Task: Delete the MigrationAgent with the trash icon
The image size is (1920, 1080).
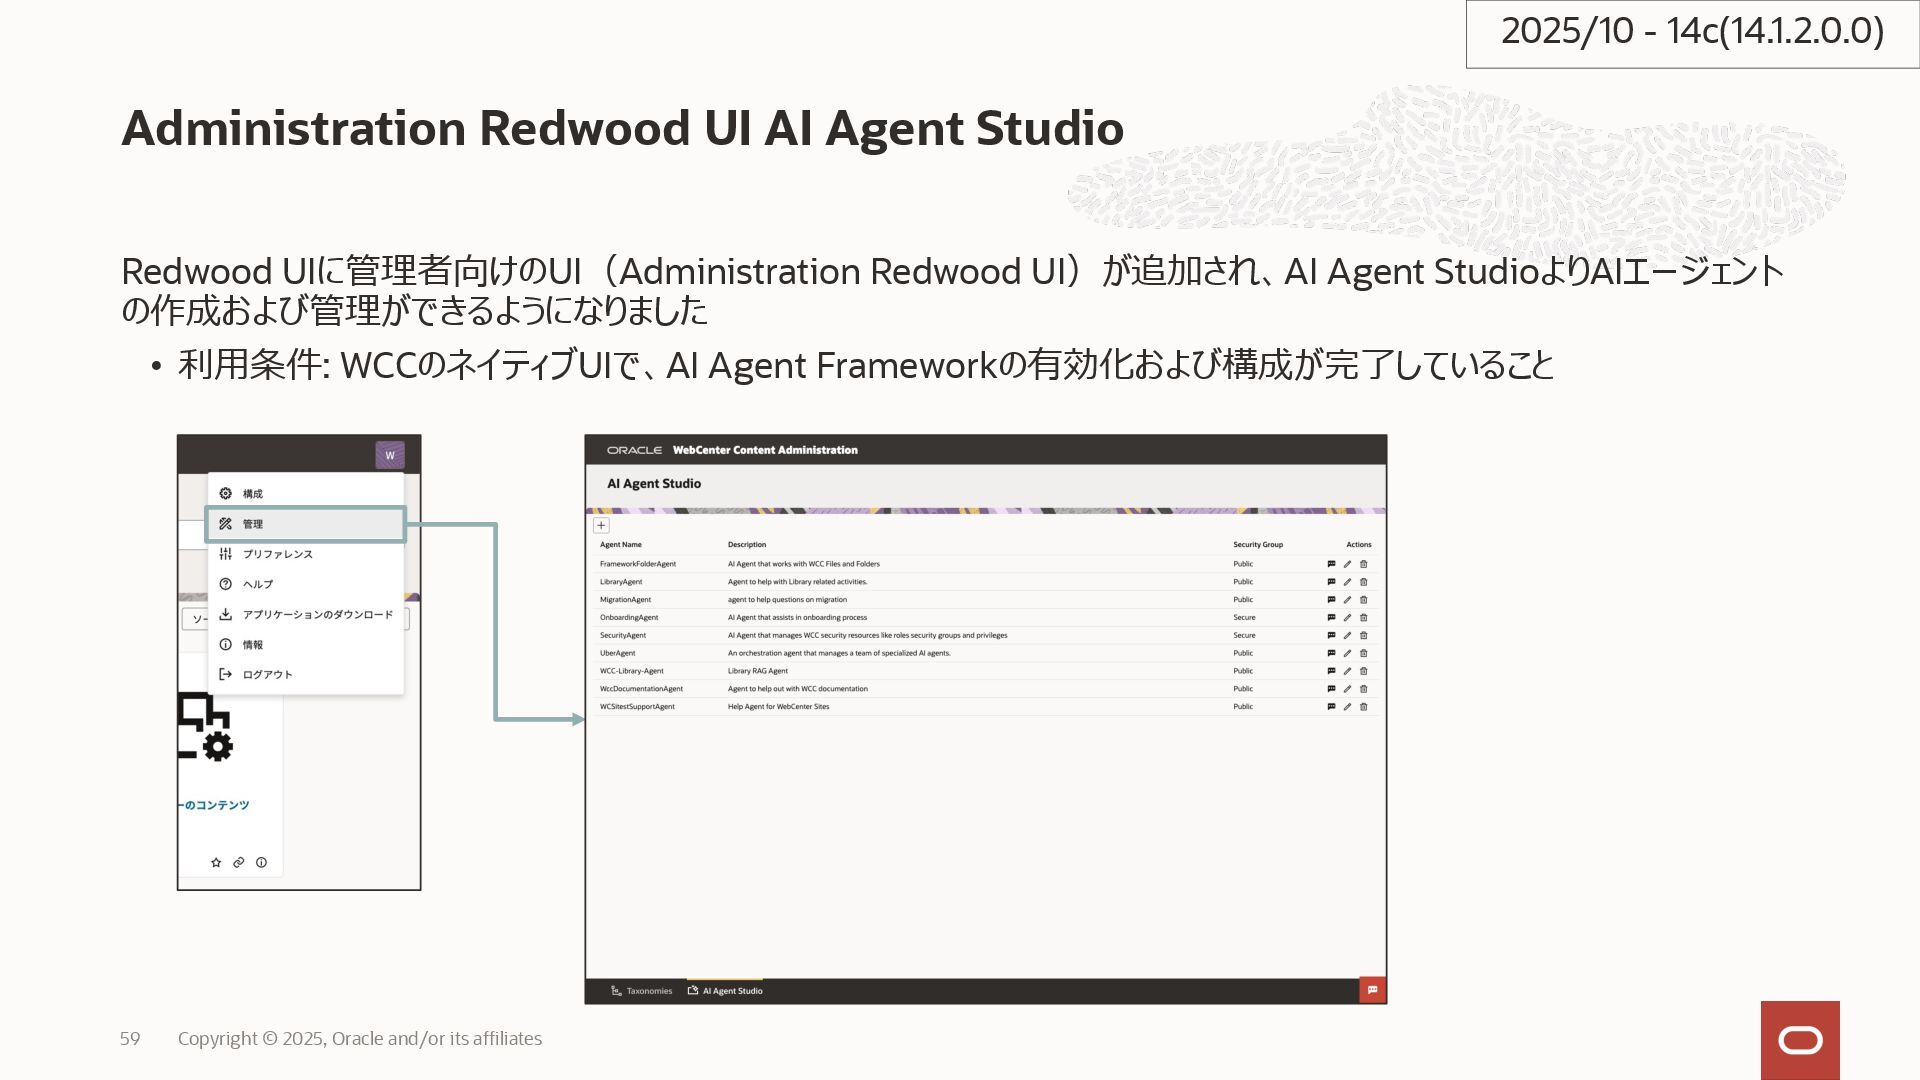Action: coord(1363,600)
